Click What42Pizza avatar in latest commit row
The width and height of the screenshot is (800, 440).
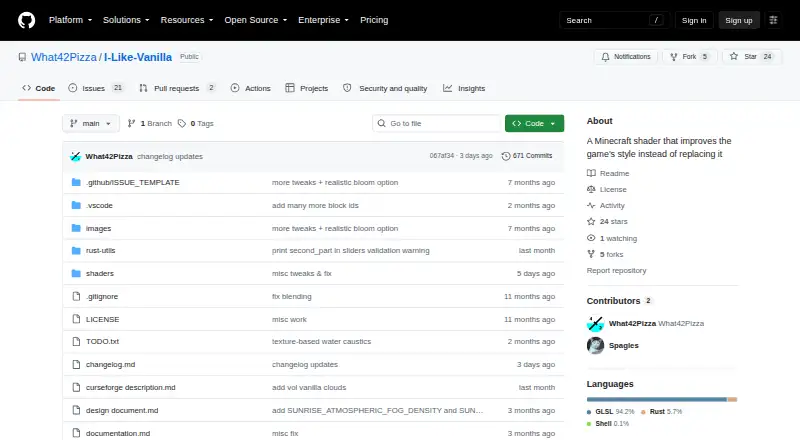click(76, 156)
